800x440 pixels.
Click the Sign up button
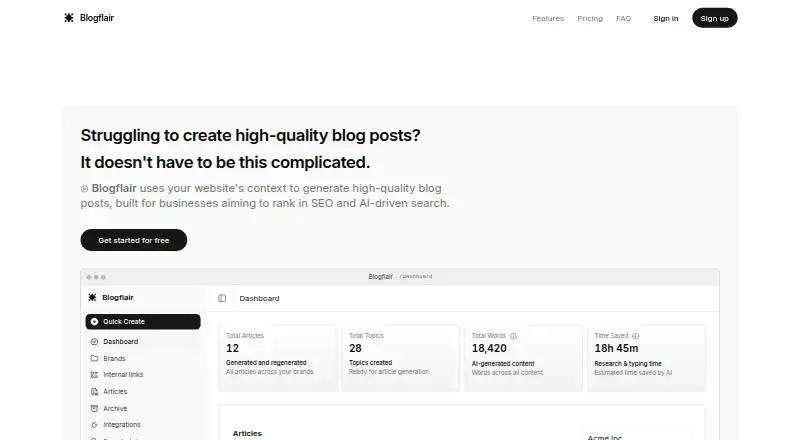pyautogui.click(x=714, y=18)
